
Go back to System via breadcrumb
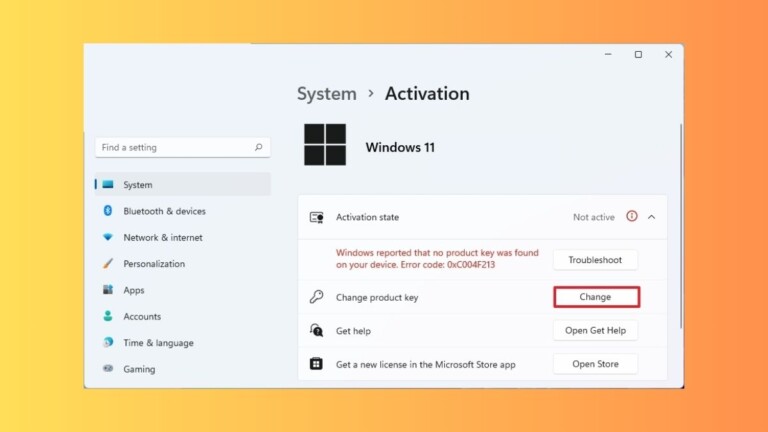[x=327, y=94]
